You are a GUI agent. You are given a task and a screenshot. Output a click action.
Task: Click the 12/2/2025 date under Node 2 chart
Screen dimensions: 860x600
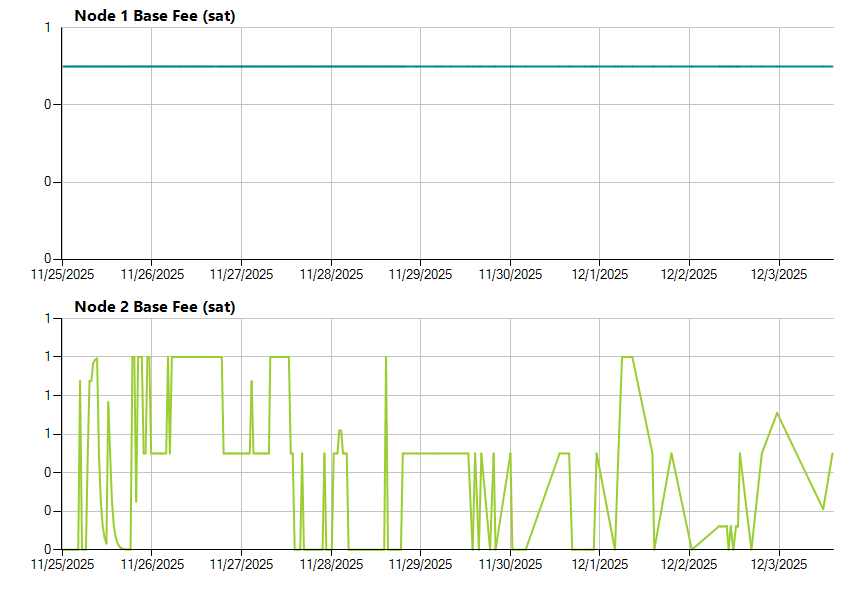pos(689,564)
